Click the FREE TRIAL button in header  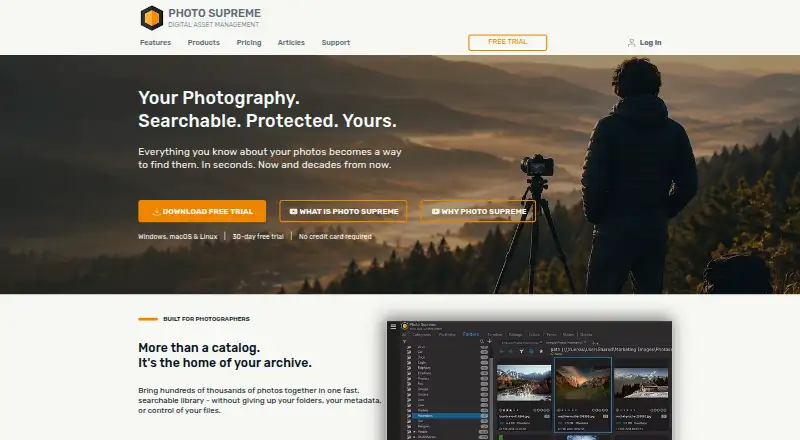[x=508, y=42]
